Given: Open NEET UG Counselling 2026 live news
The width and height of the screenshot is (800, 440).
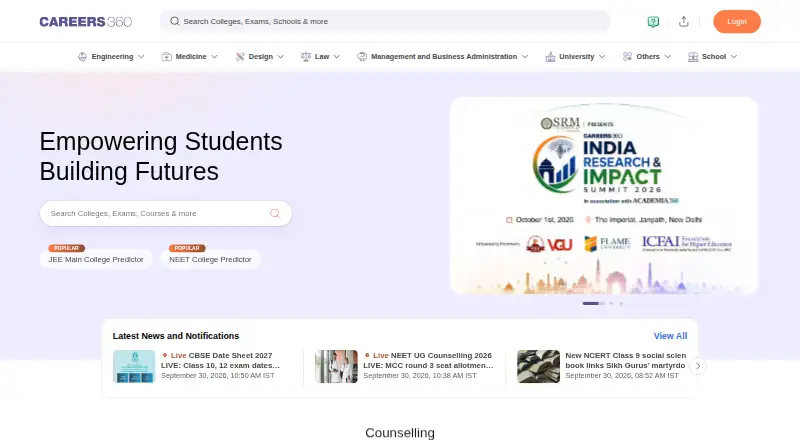Looking at the screenshot, I should click(x=429, y=360).
